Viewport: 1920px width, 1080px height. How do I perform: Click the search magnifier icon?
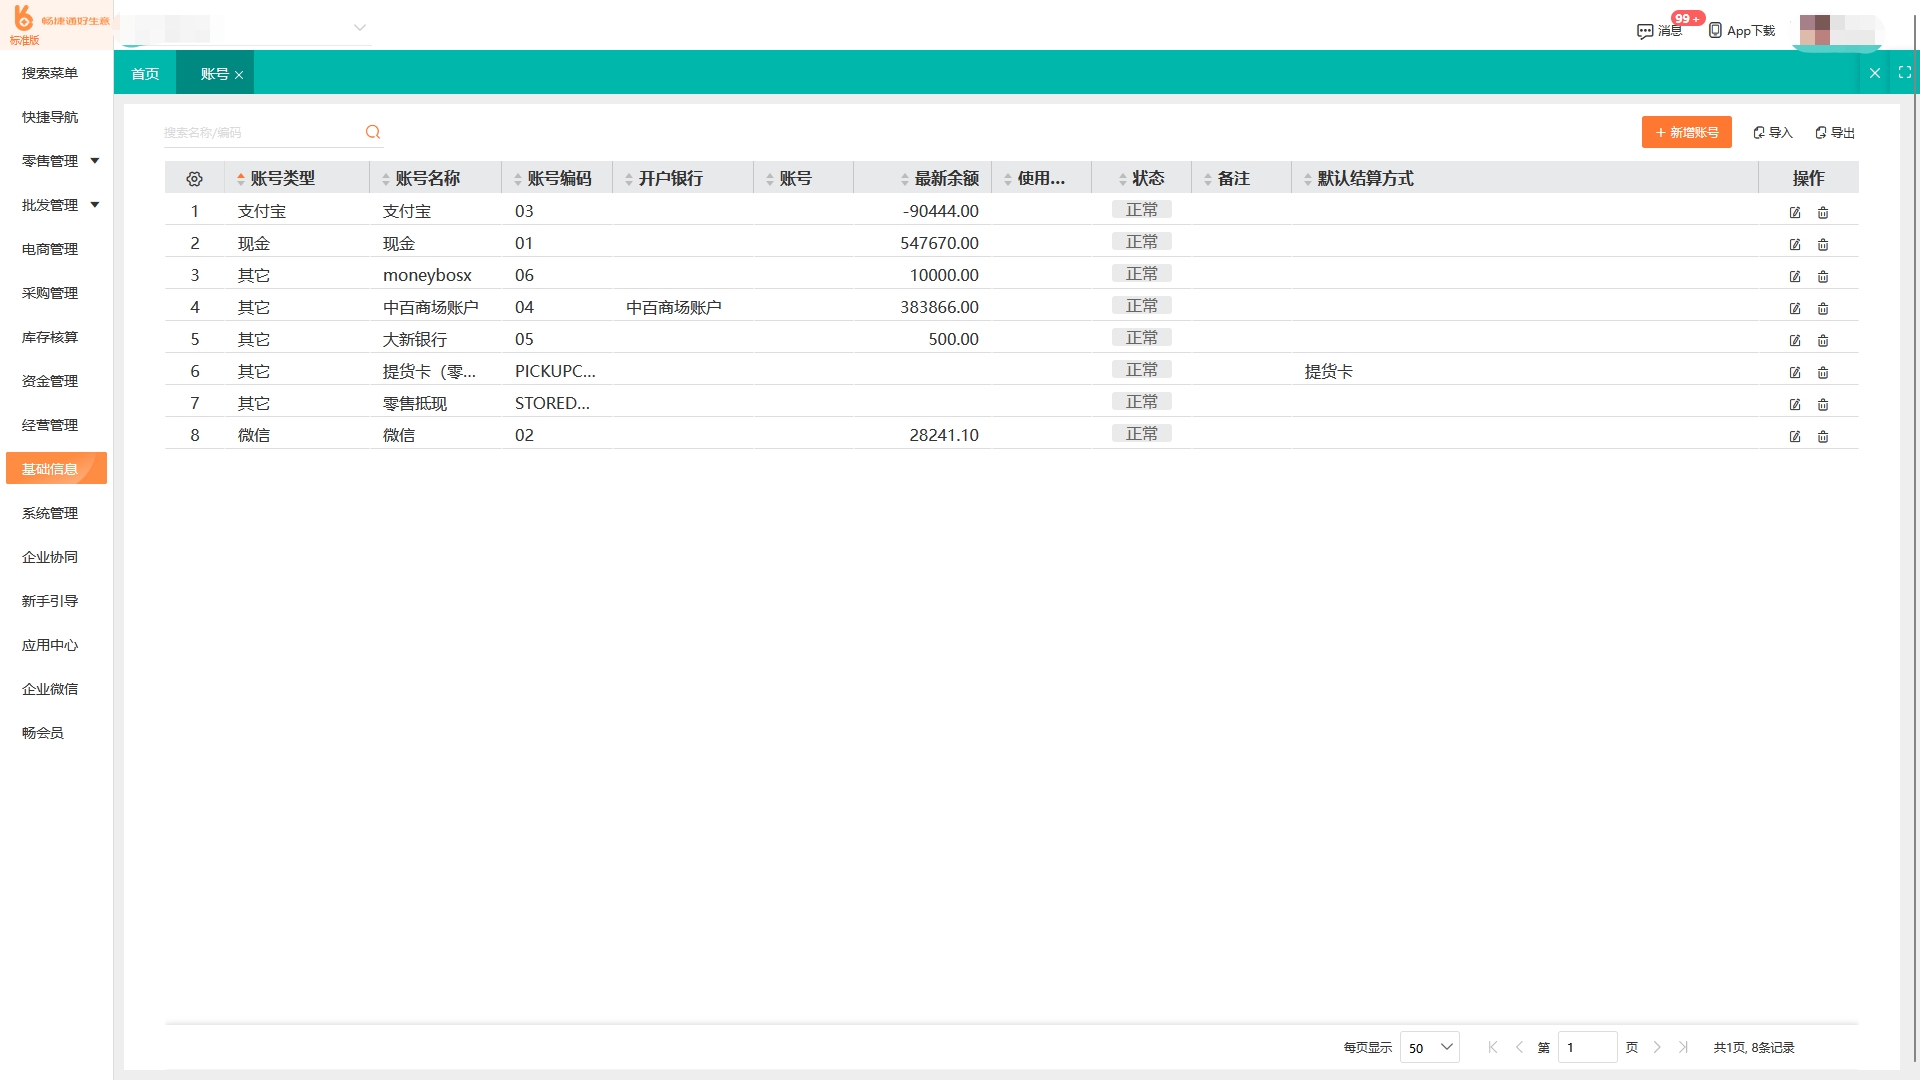coord(373,131)
